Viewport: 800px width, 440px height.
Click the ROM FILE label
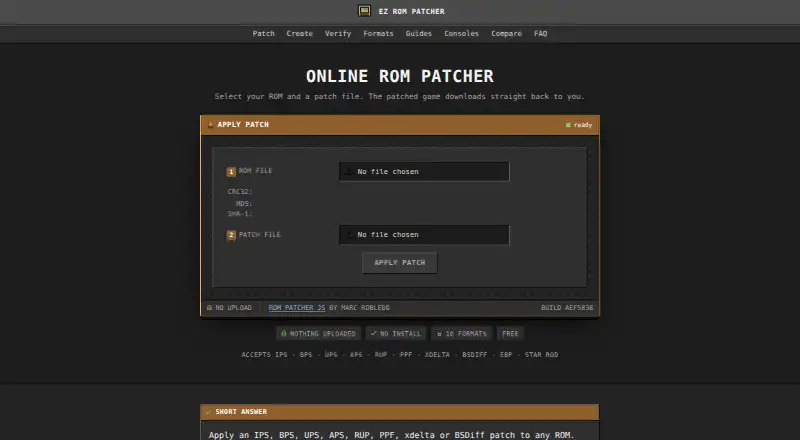coord(256,170)
